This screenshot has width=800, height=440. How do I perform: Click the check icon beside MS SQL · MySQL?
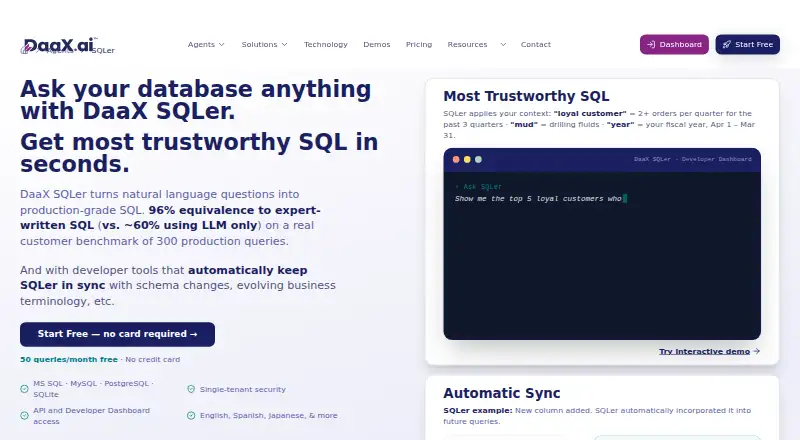24,389
